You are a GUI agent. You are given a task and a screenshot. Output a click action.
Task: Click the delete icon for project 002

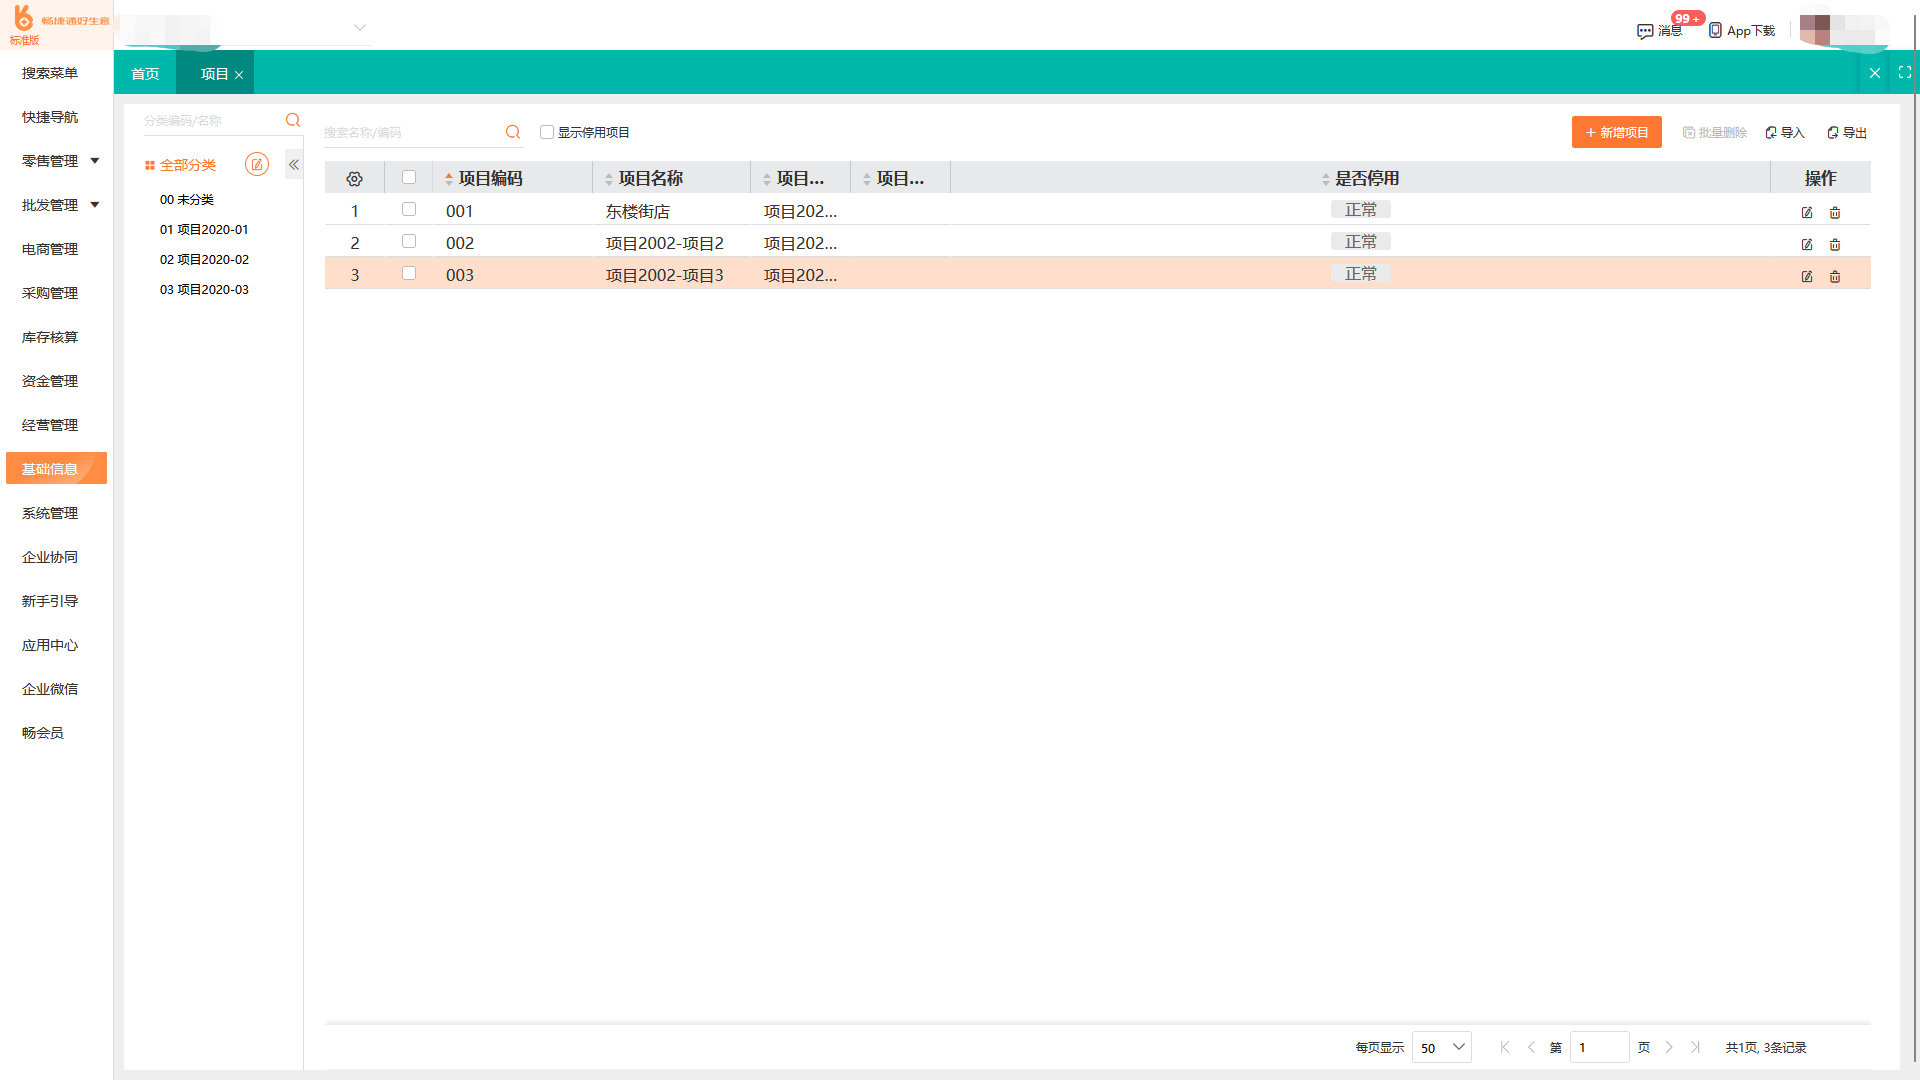pos(1836,243)
